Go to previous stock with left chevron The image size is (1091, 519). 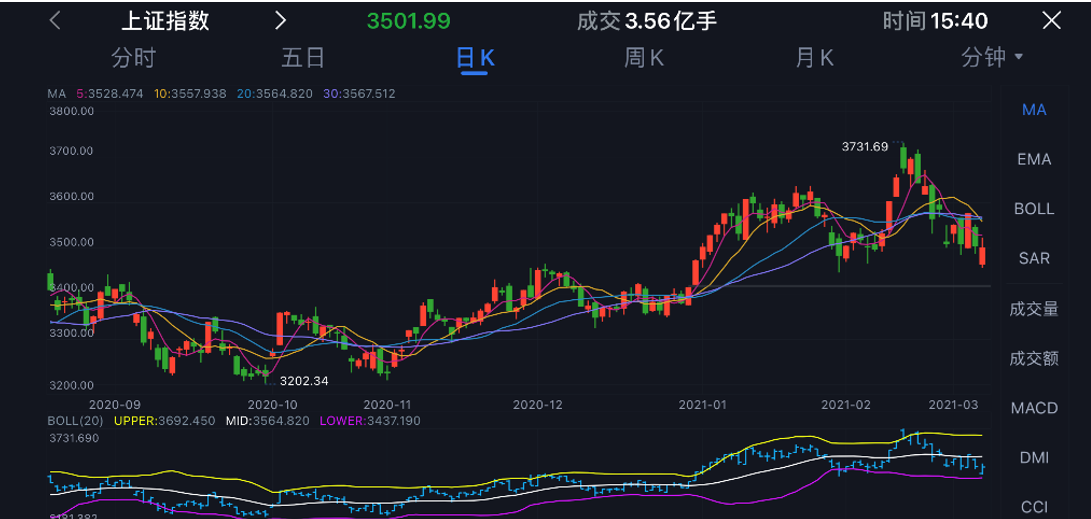click(x=55, y=21)
